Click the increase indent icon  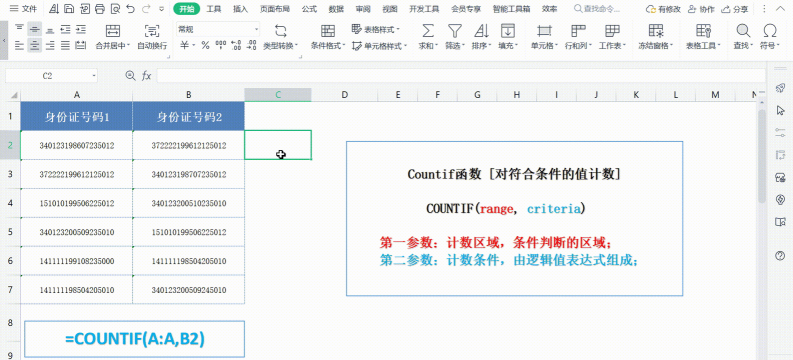pos(80,29)
